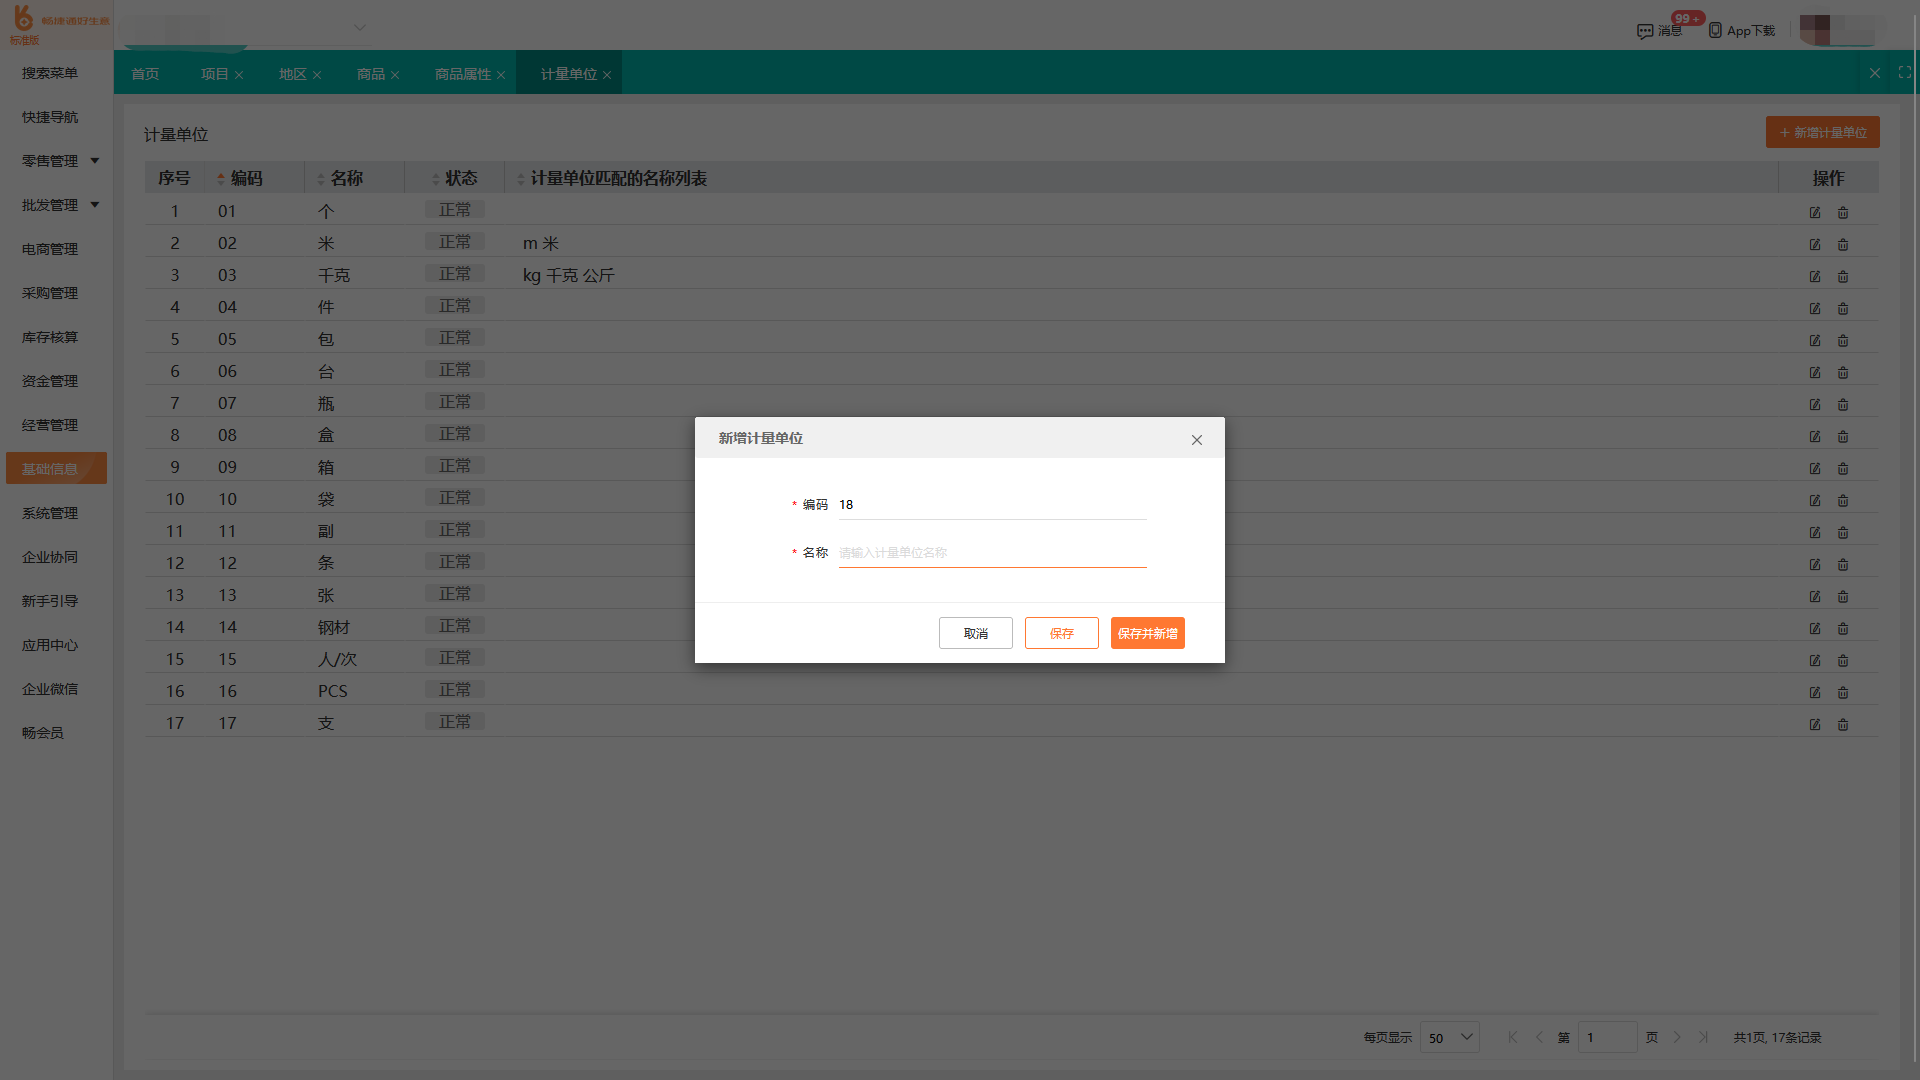The width and height of the screenshot is (1920, 1080).
Task: Click the delete icon for row 2
Action: point(1844,244)
